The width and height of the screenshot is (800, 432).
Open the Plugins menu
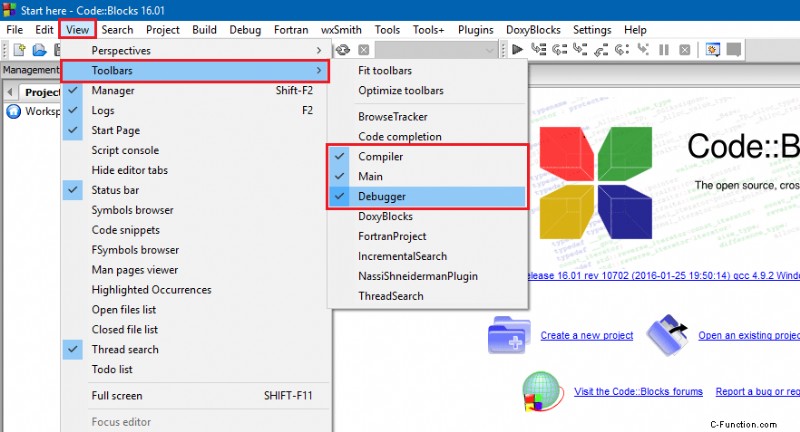(x=476, y=30)
